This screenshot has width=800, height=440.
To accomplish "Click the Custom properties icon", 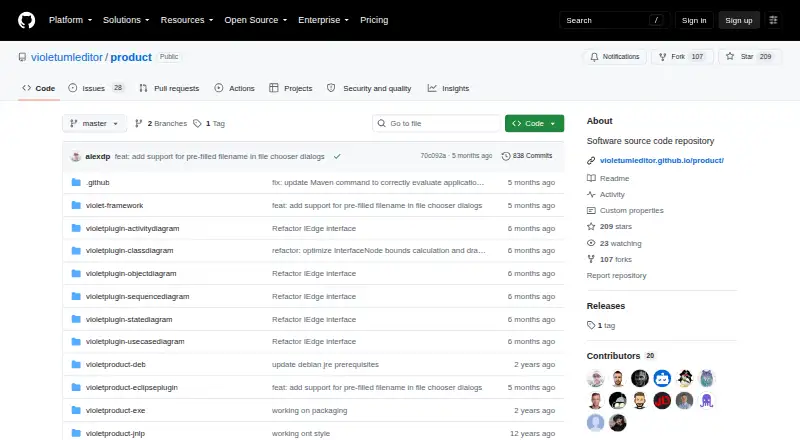I will (591, 210).
